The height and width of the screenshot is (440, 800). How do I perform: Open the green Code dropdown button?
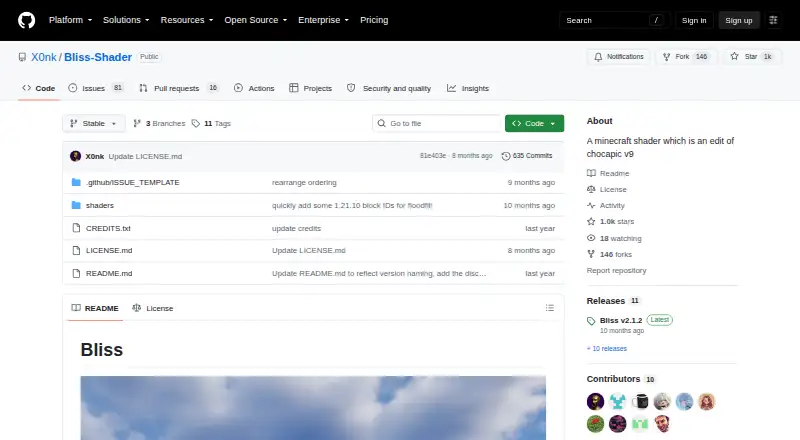point(534,124)
